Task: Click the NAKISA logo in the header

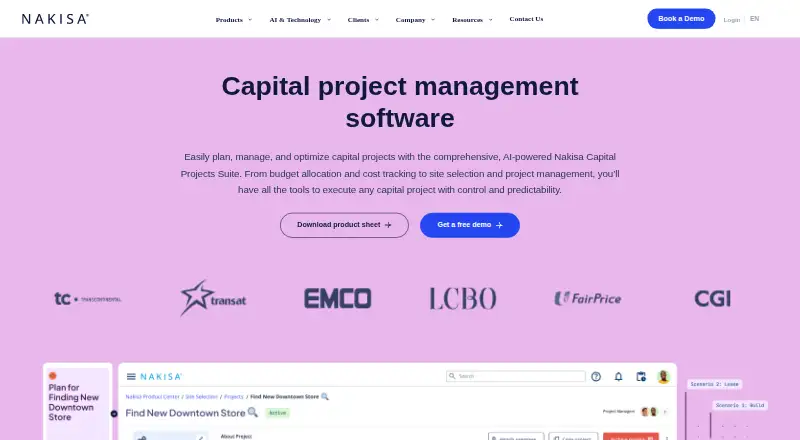Action: 55,19
